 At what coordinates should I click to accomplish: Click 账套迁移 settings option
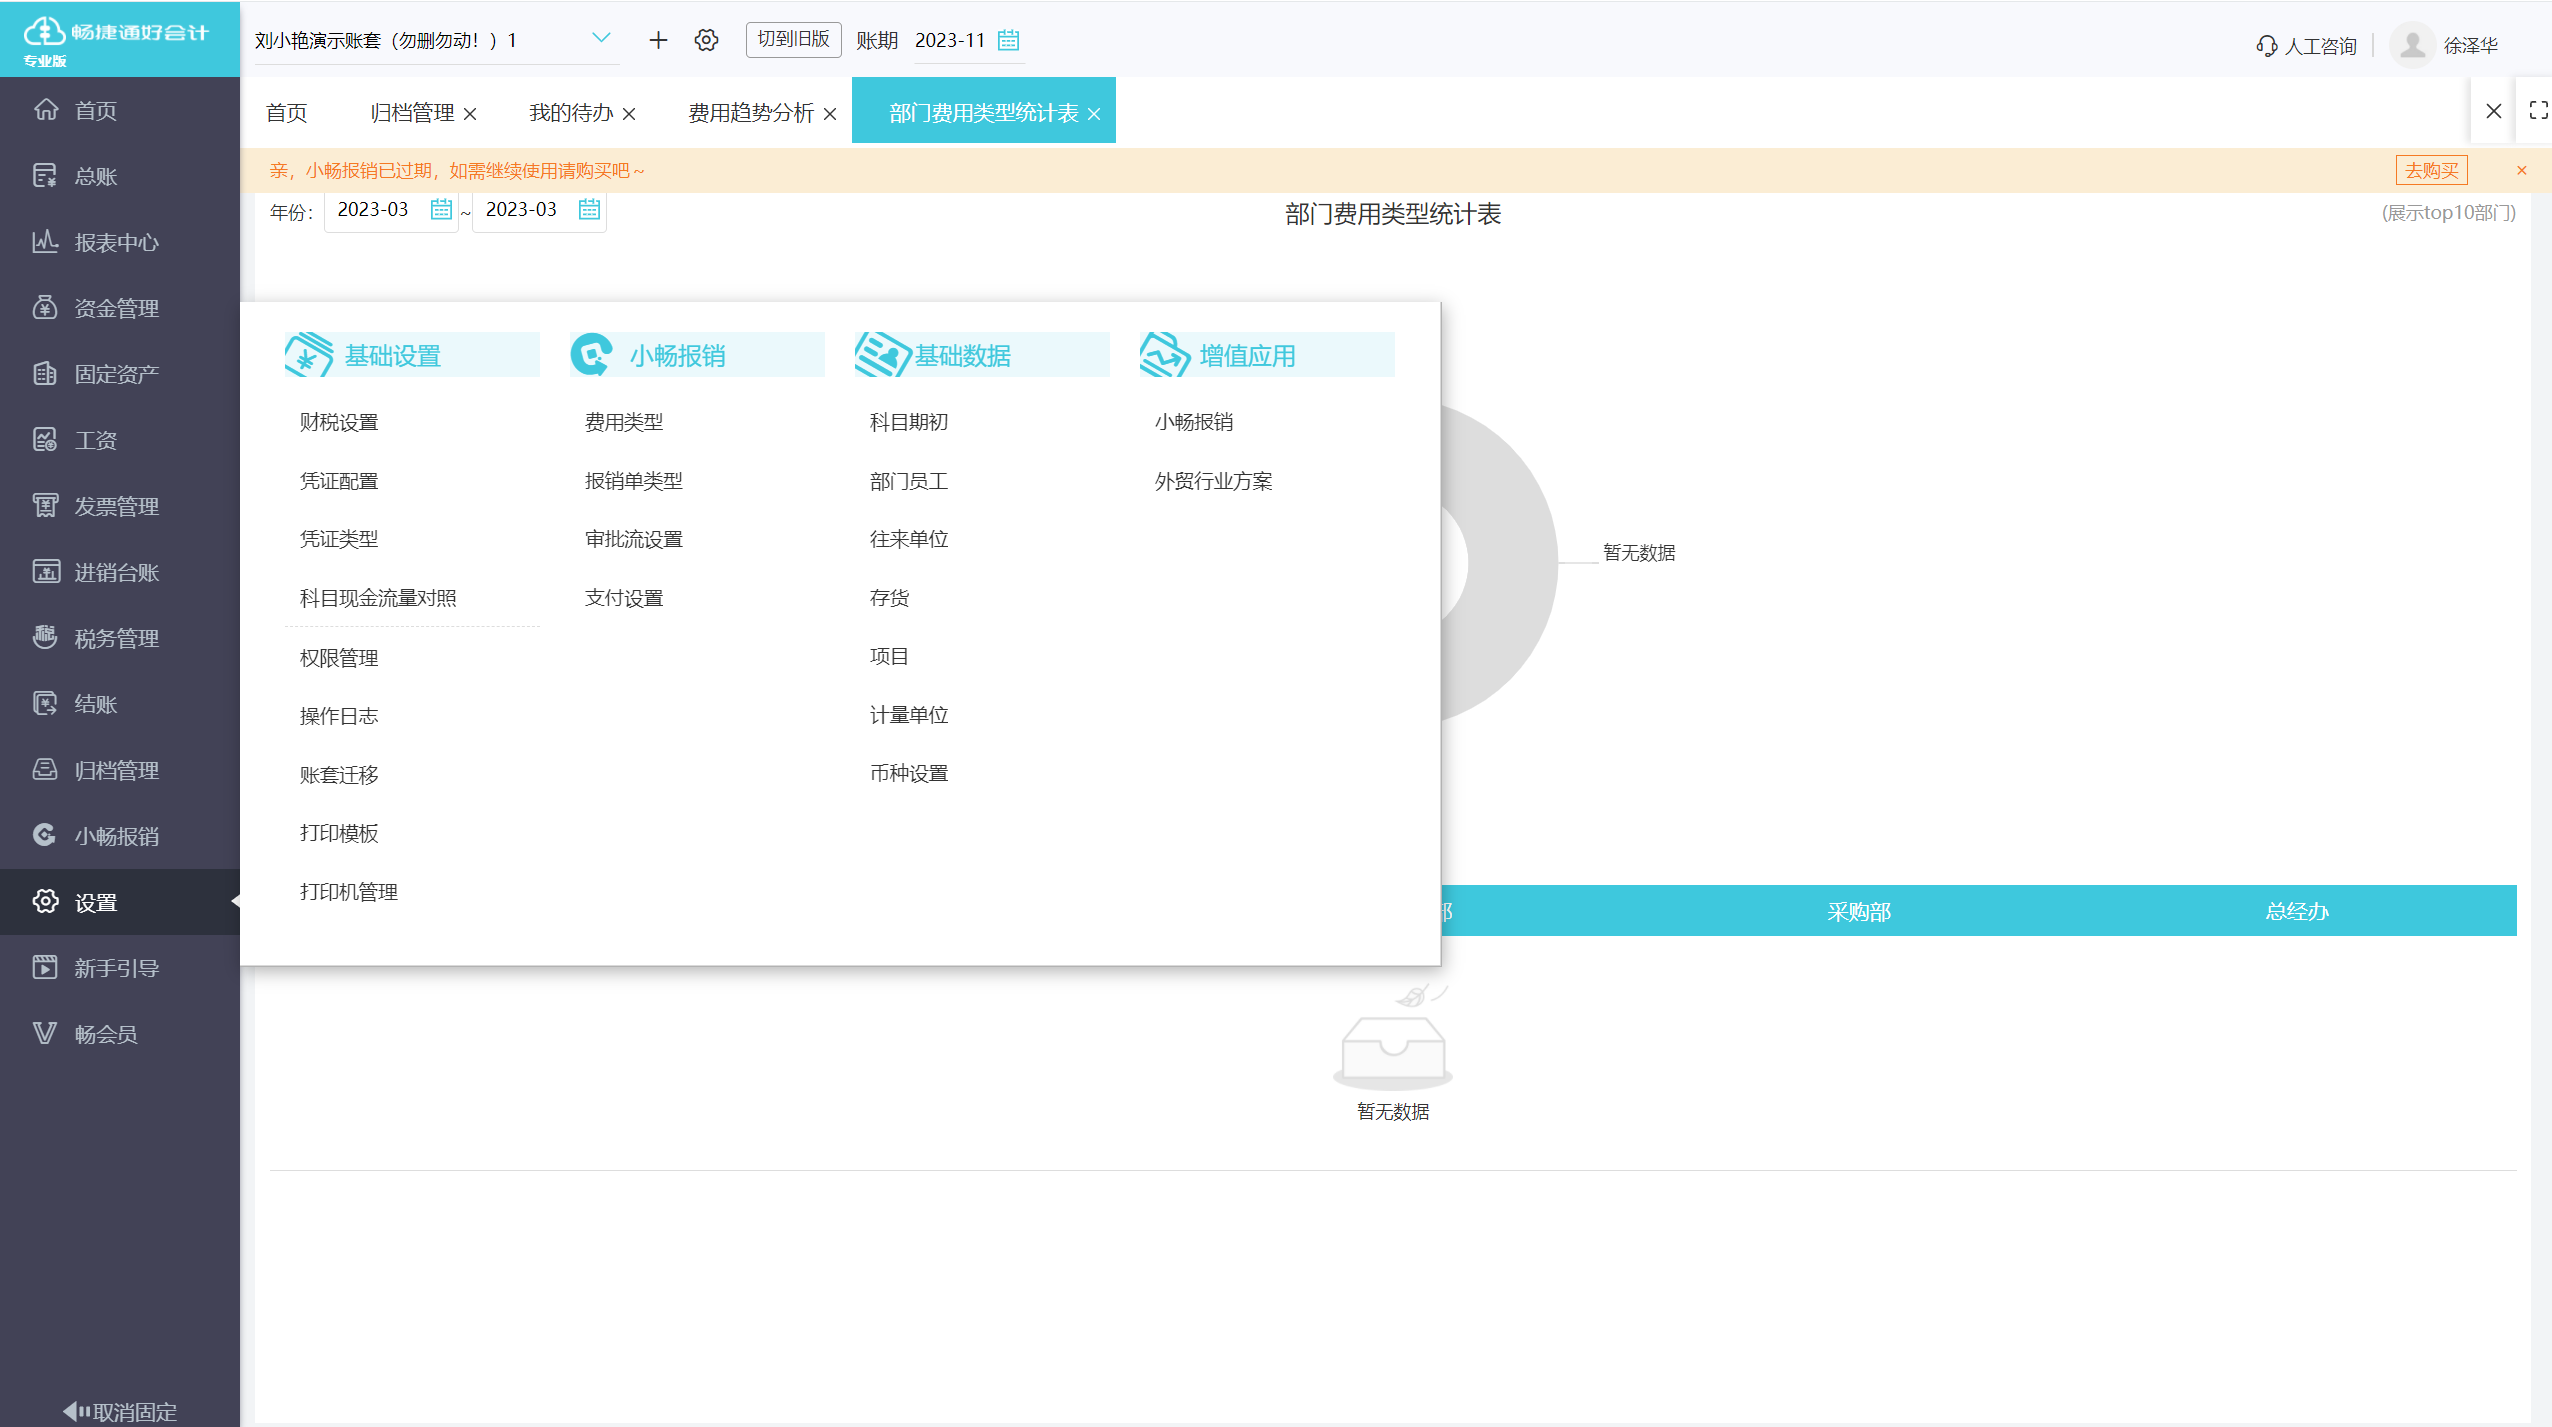click(340, 773)
